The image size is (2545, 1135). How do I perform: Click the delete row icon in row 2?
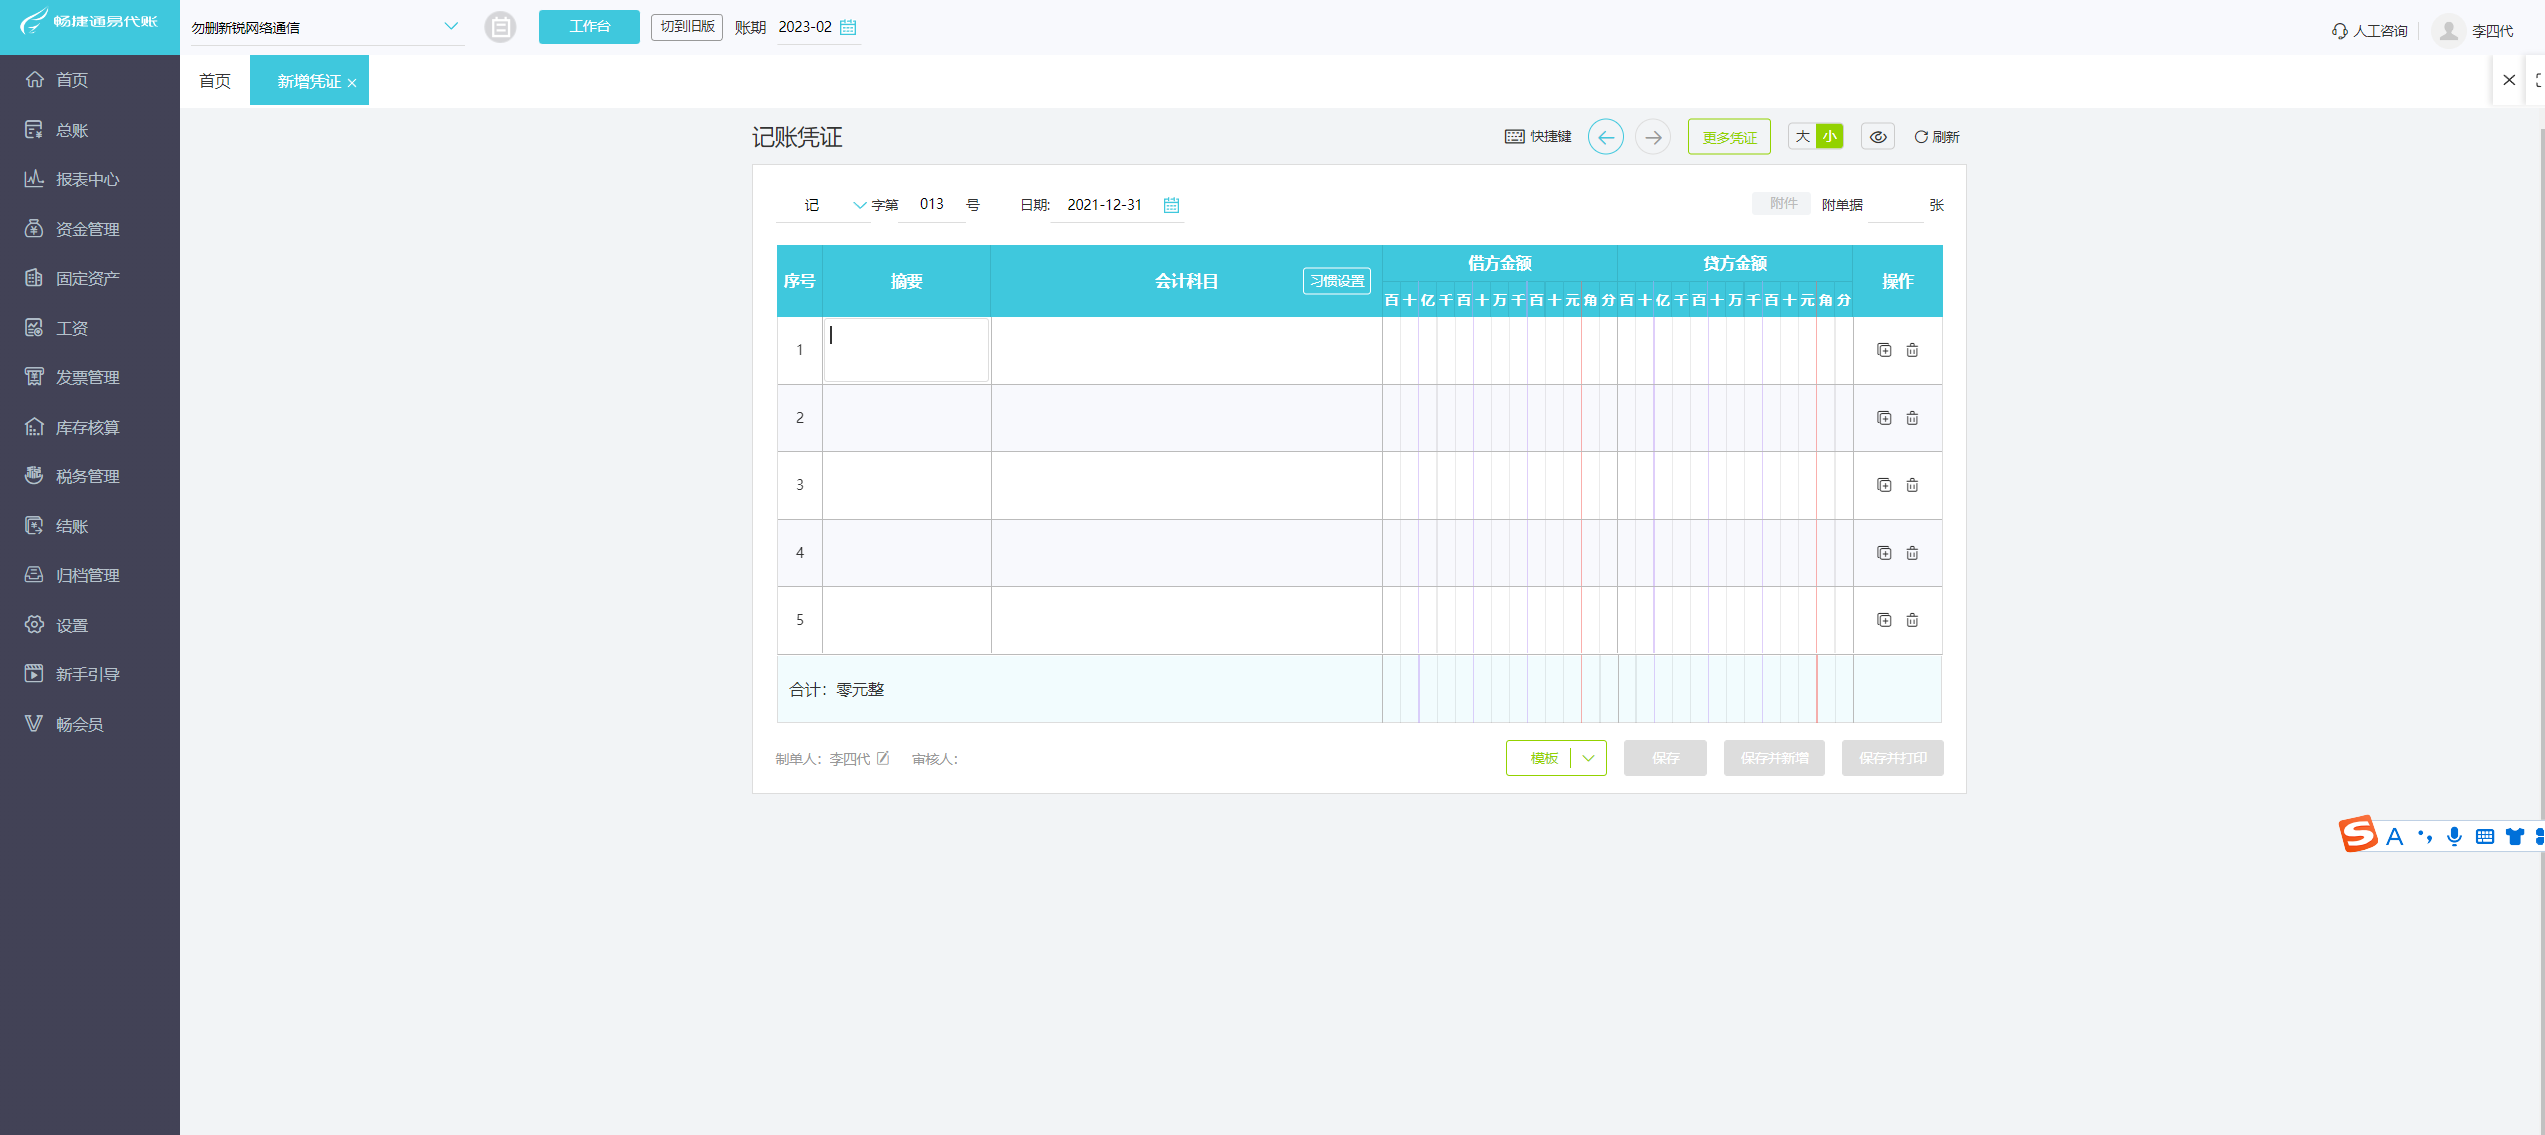tap(1912, 417)
